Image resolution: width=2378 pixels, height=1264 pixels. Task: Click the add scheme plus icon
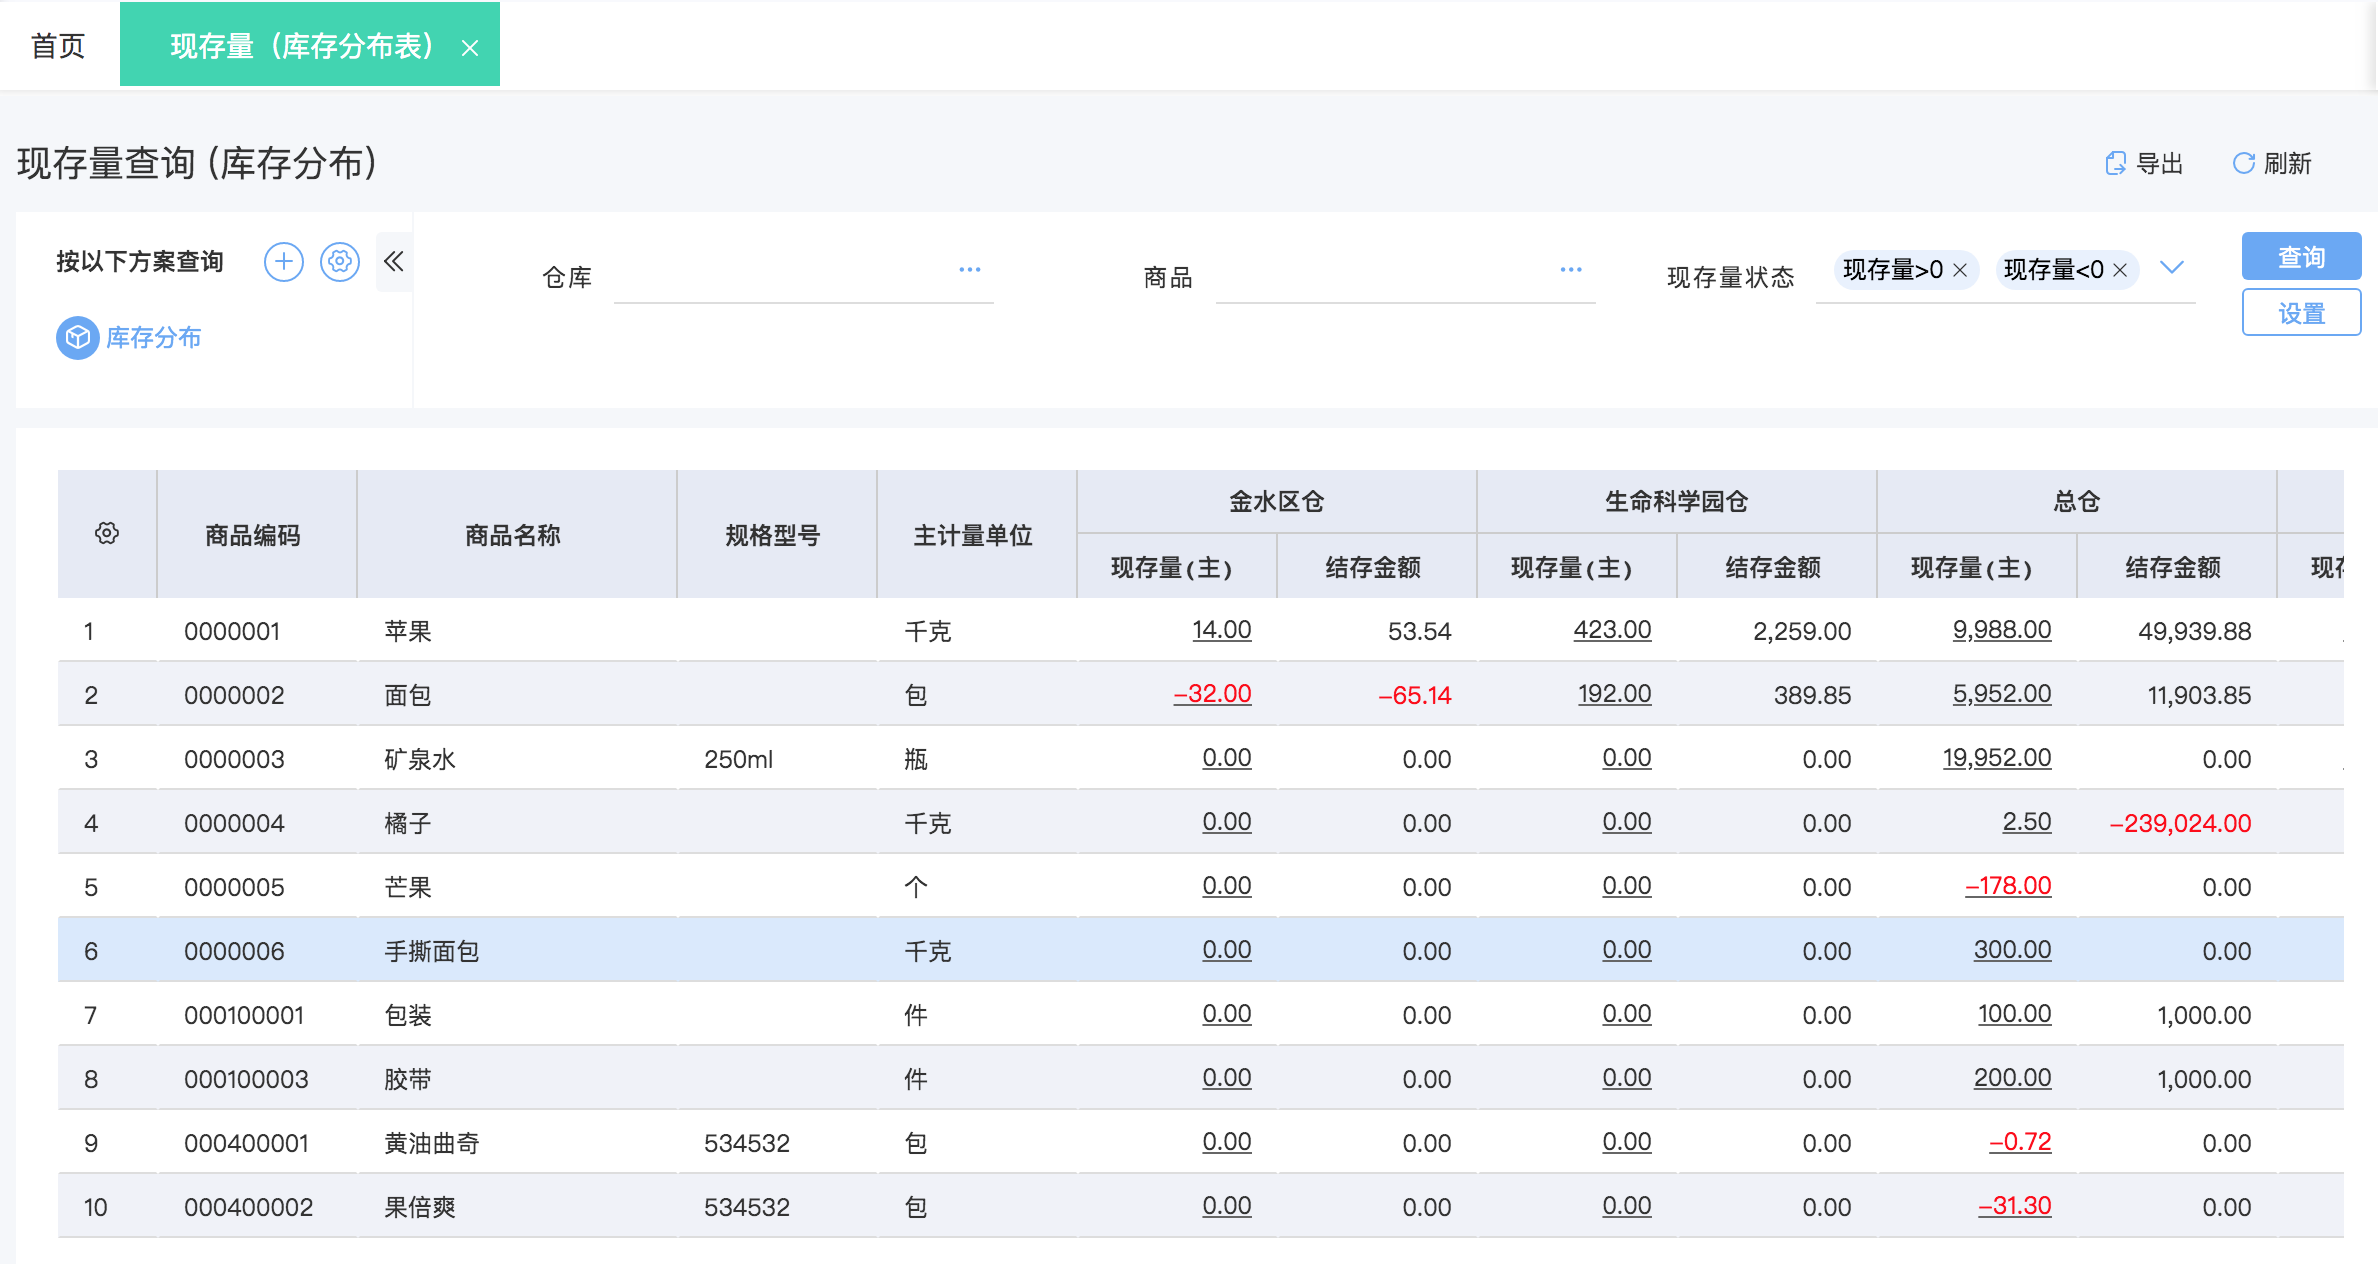pyautogui.click(x=283, y=263)
